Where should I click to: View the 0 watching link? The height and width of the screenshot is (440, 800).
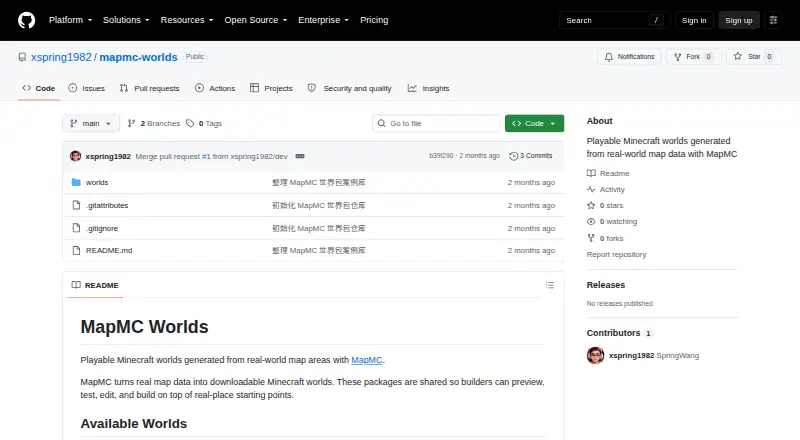(612, 222)
